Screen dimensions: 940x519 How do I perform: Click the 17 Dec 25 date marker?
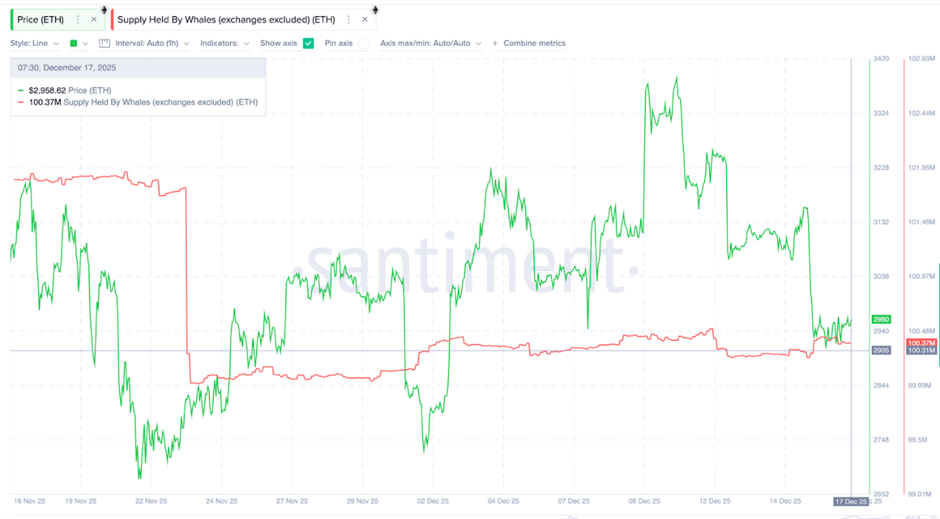852,500
